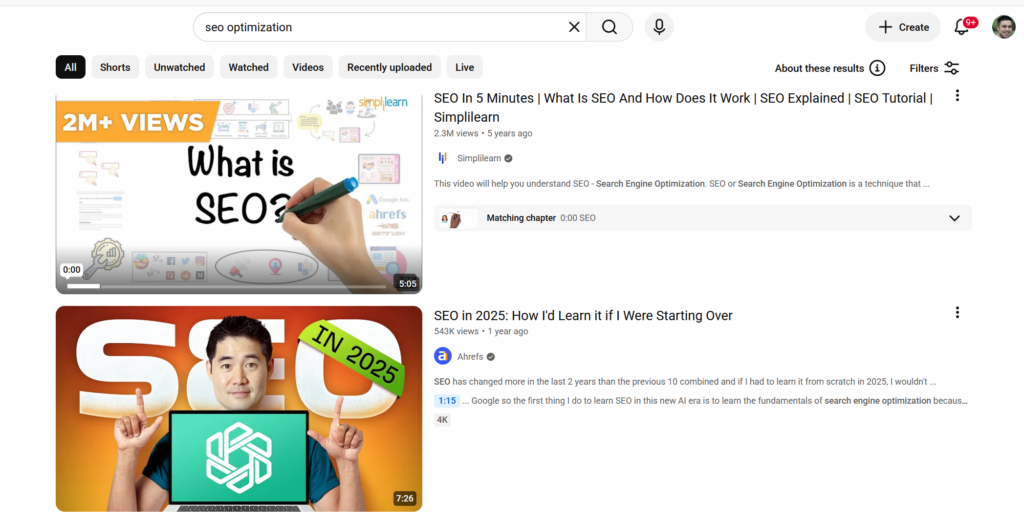Image resolution: width=1024 pixels, height=522 pixels.
Task: Open the three-dot menu for the Ahrefs video
Action: click(x=957, y=312)
